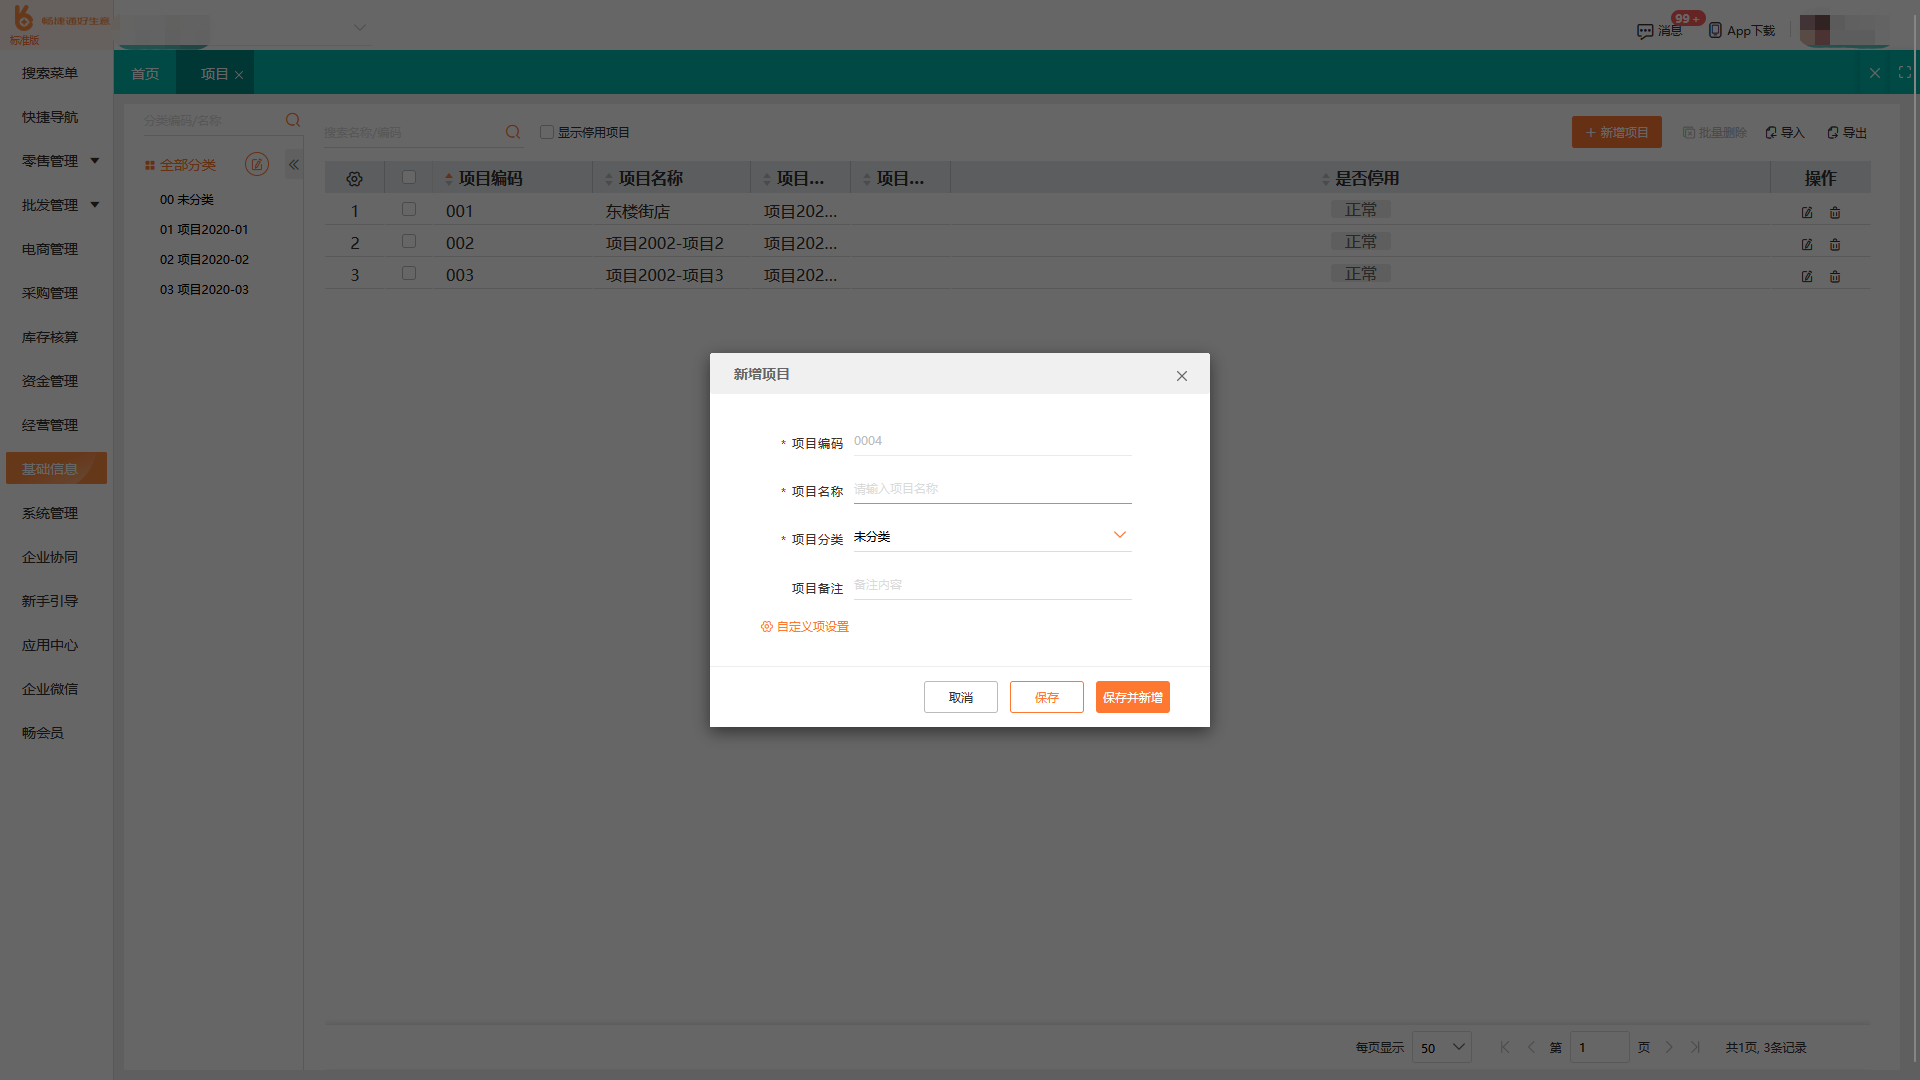Click project name input field
The image size is (1920, 1080).
(x=992, y=489)
